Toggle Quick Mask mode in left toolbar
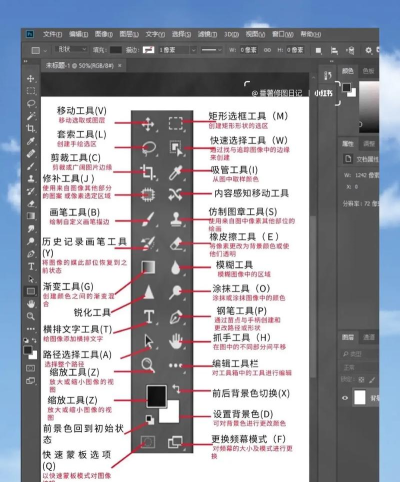Image resolution: width=400 pixels, height=482 pixels. point(31,368)
